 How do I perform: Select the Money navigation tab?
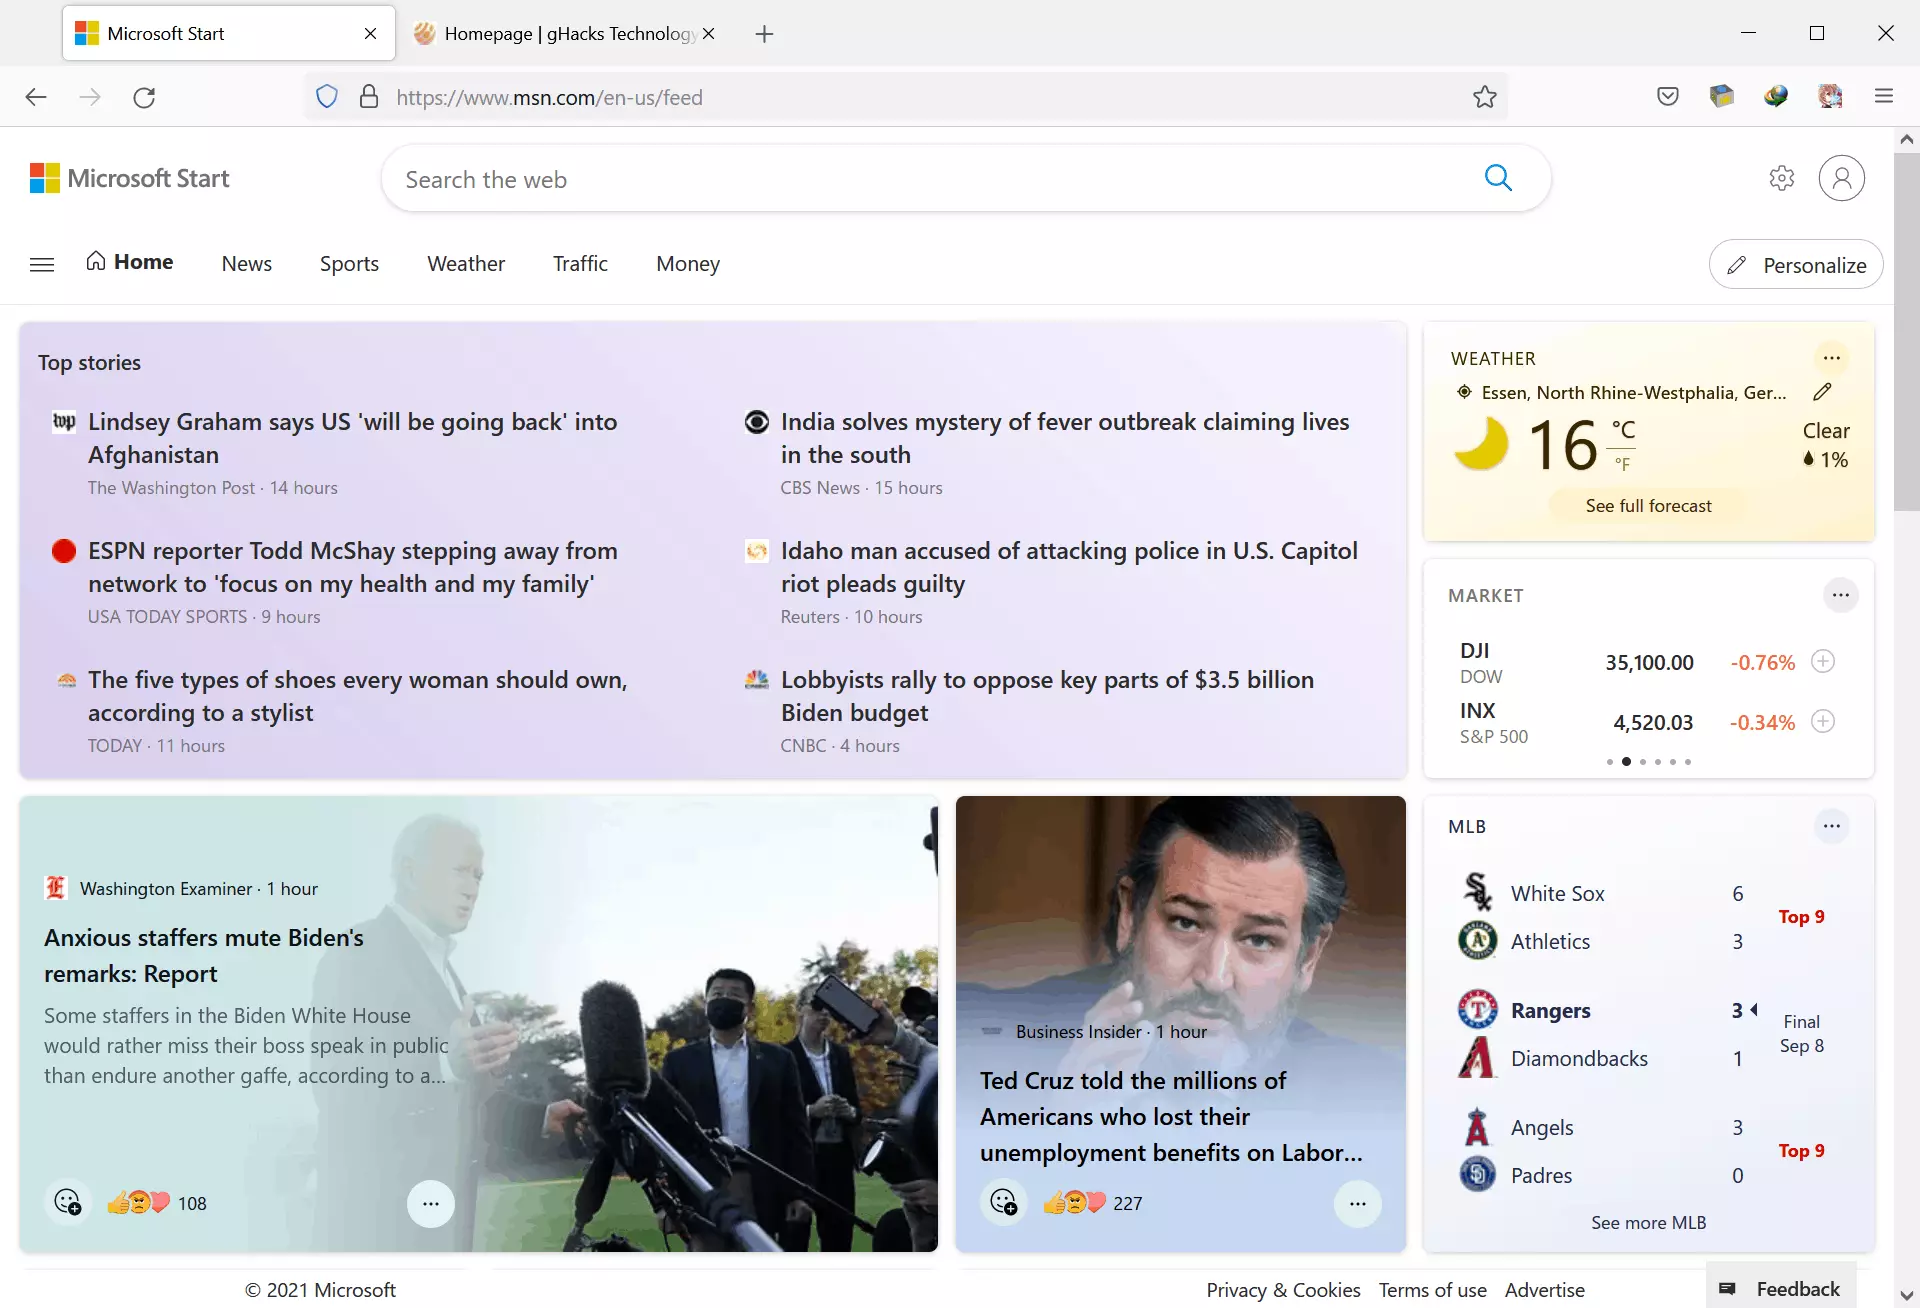[687, 262]
